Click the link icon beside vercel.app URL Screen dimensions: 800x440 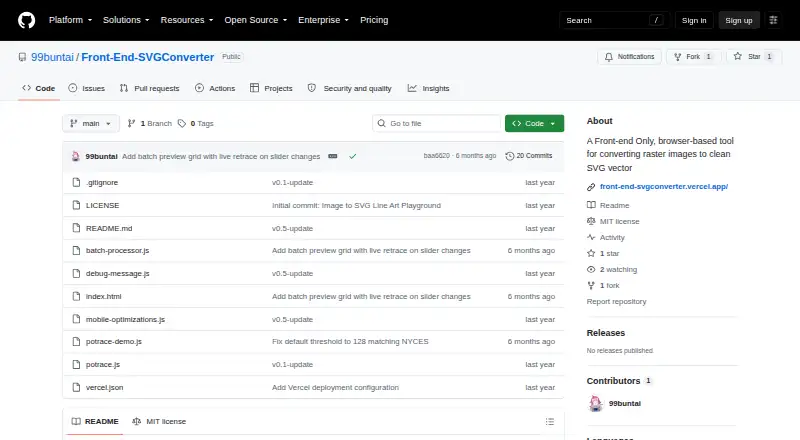(591, 187)
